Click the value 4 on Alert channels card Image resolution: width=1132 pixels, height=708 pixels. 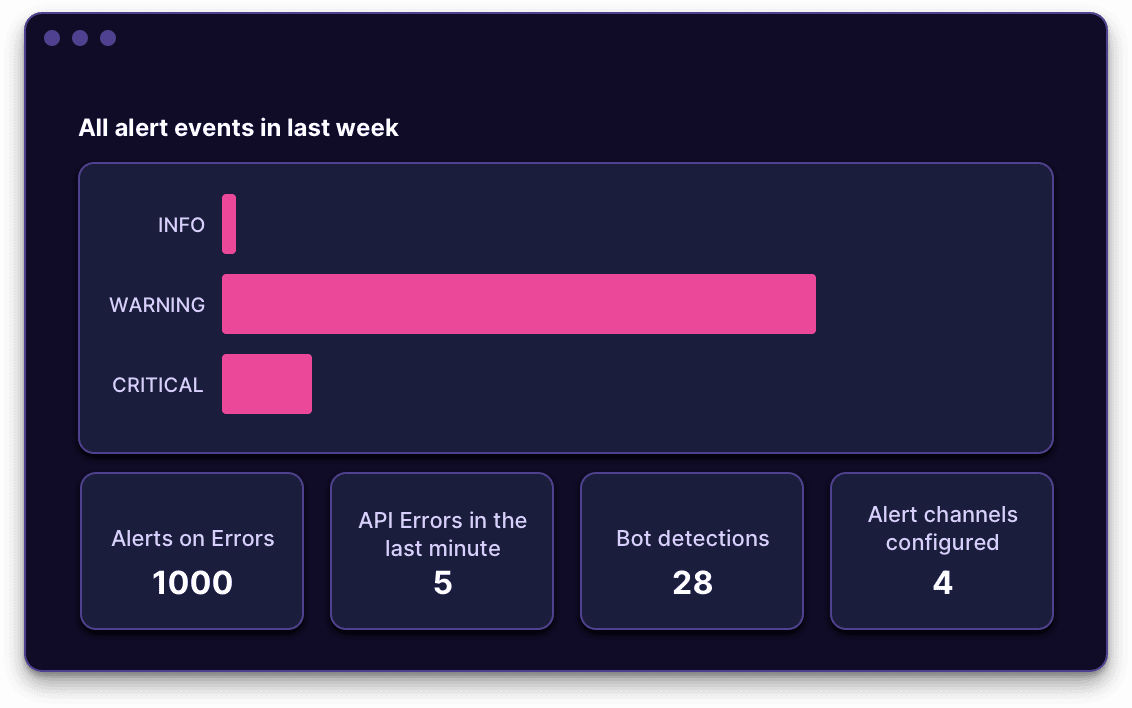(x=942, y=581)
